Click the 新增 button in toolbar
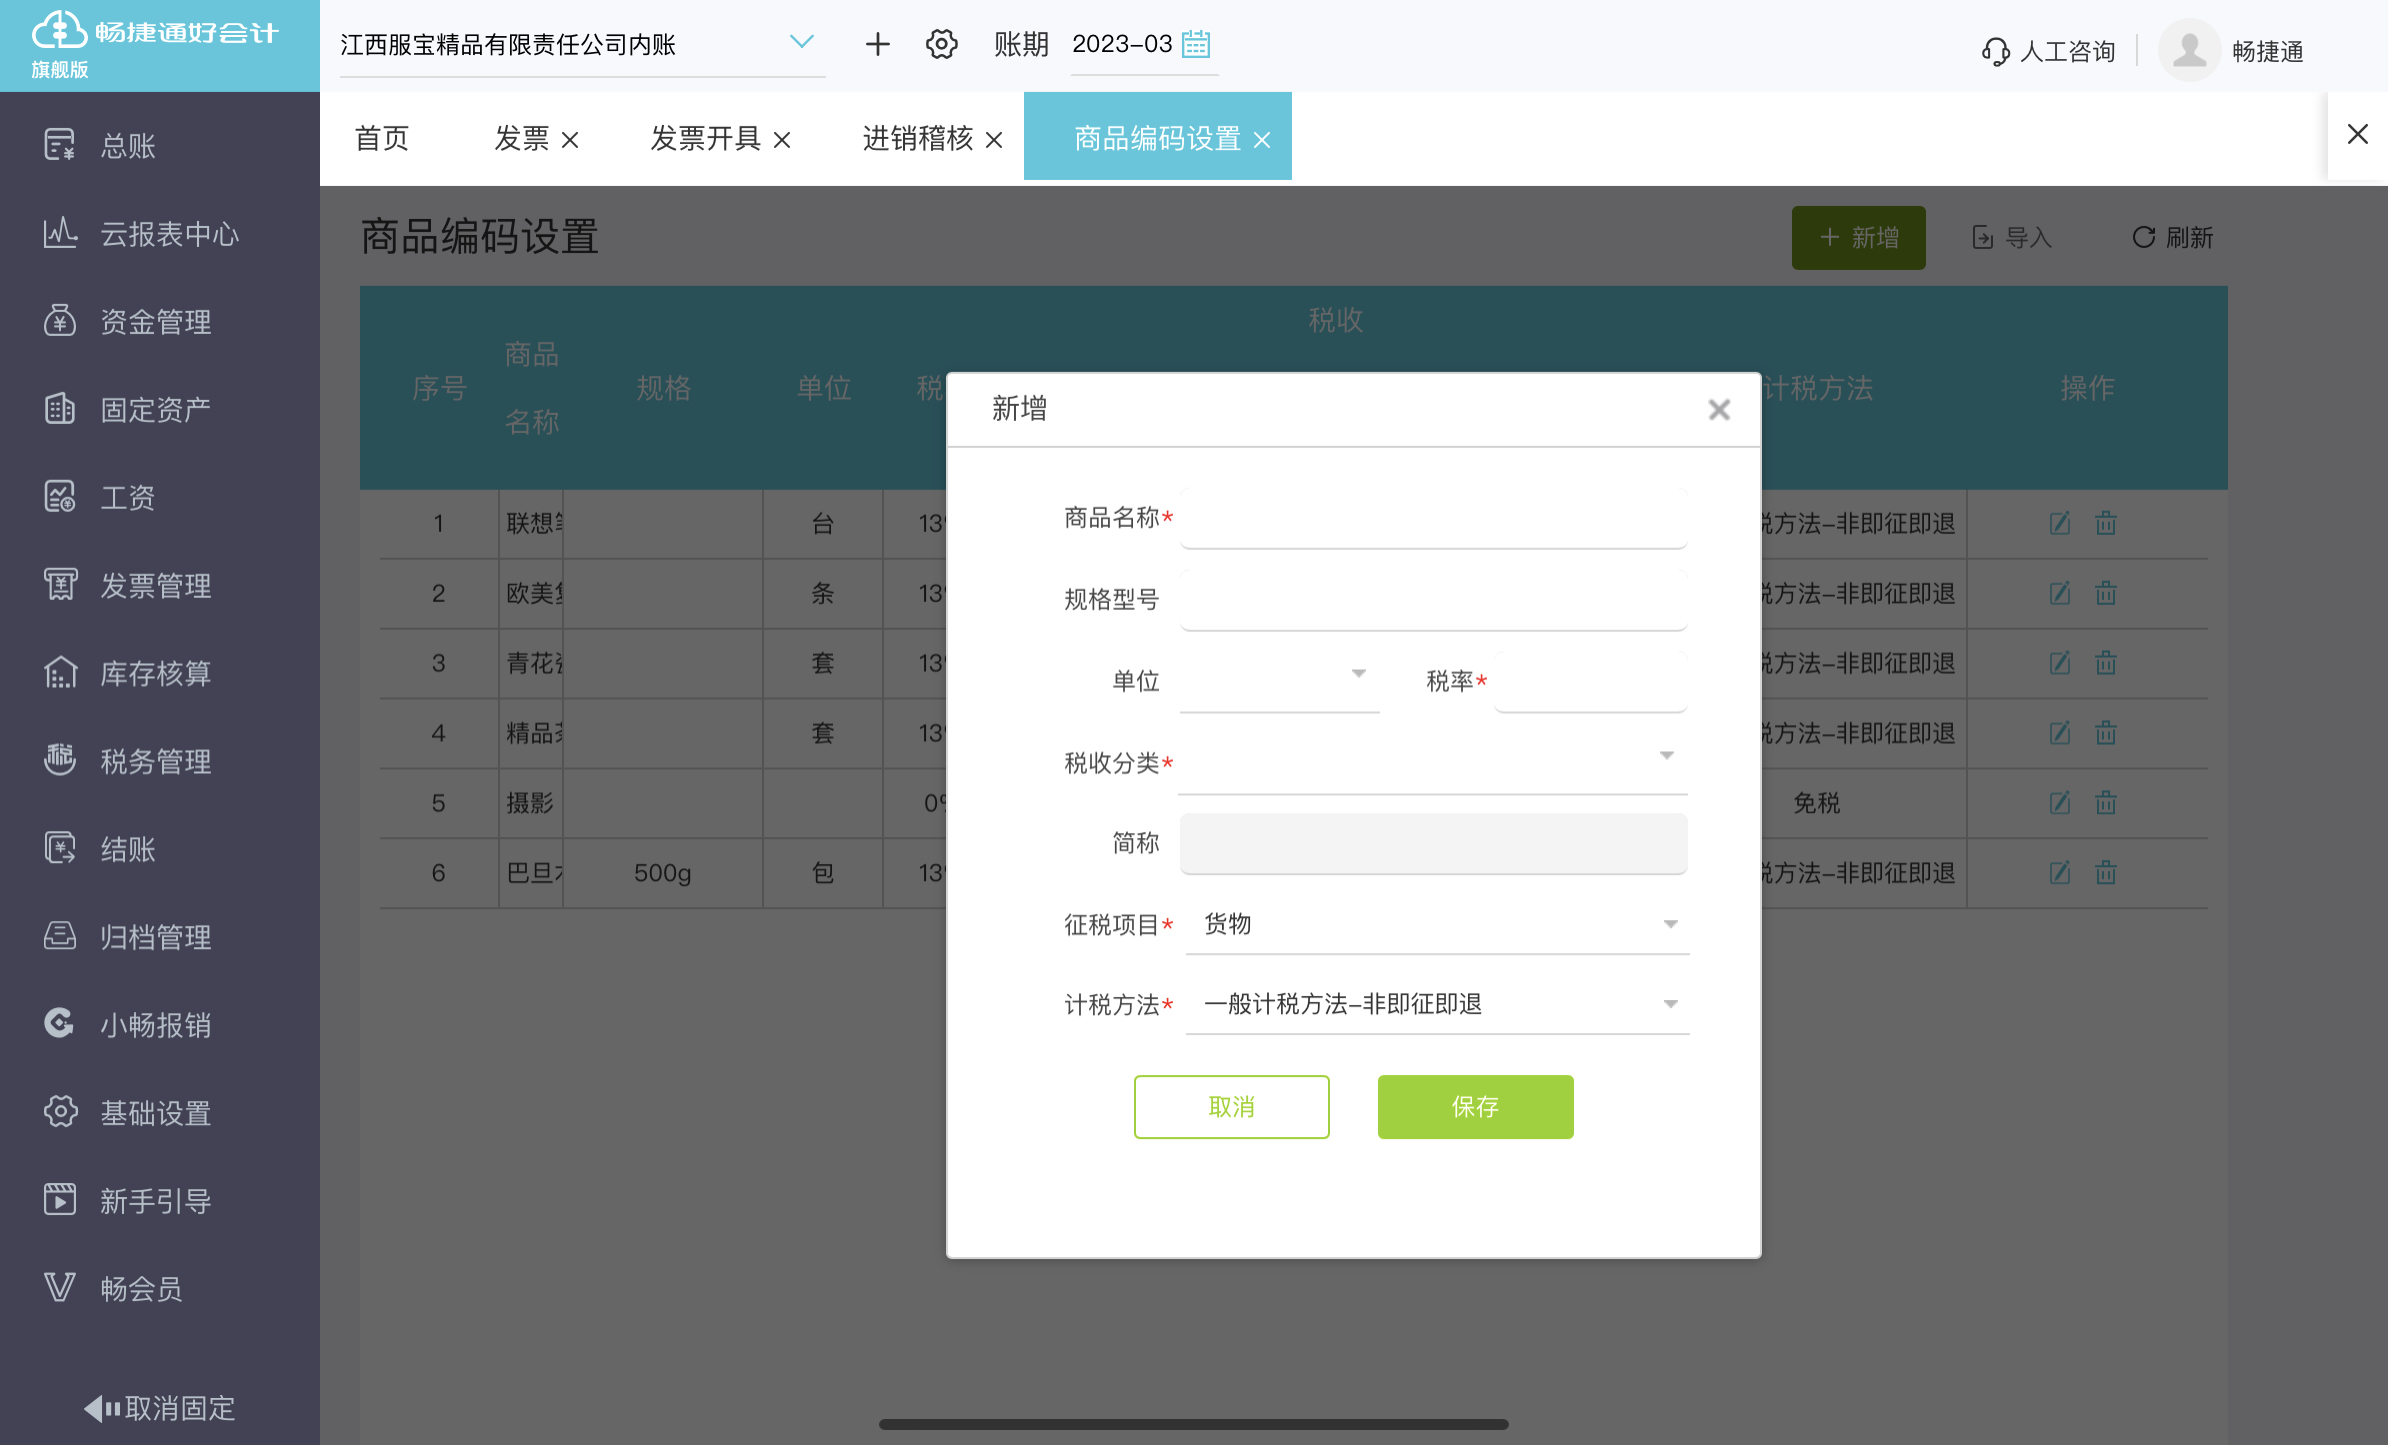 click(1859, 237)
